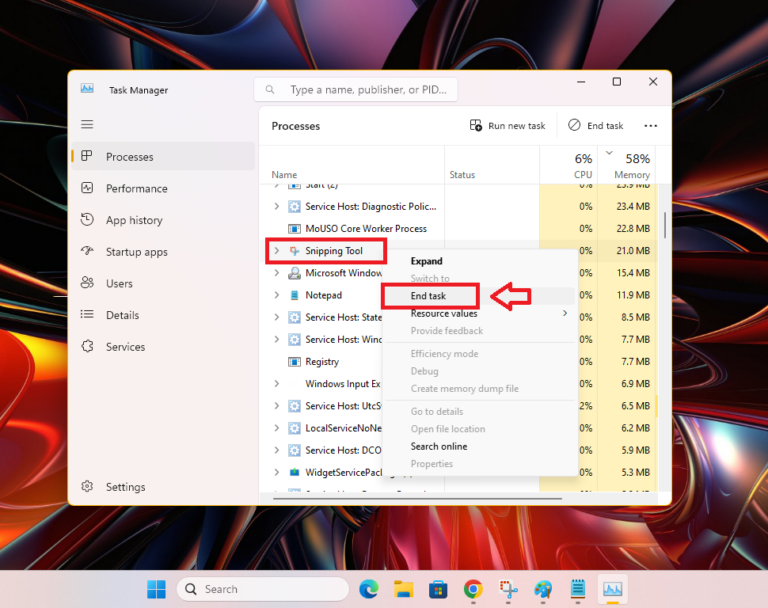Switch to the App history tab
The height and width of the screenshot is (608, 768).
tap(163, 220)
